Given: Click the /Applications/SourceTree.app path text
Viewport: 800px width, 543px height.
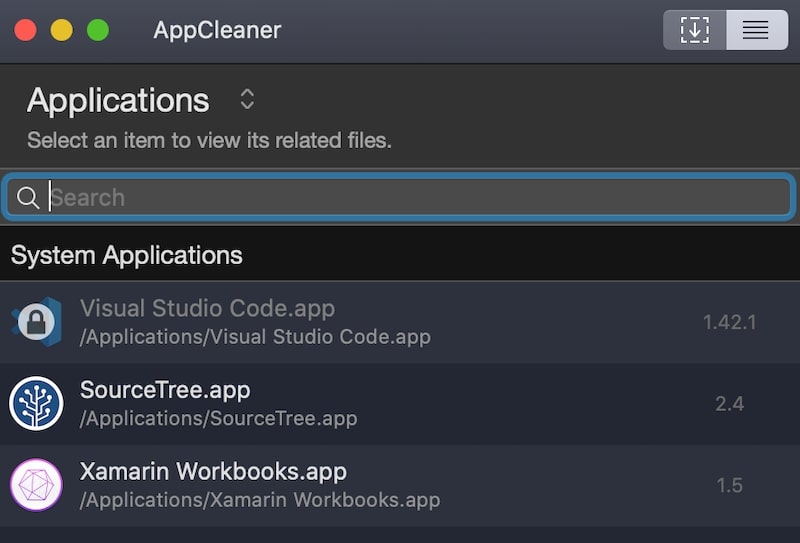Looking at the screenshot, I should 218,418.
